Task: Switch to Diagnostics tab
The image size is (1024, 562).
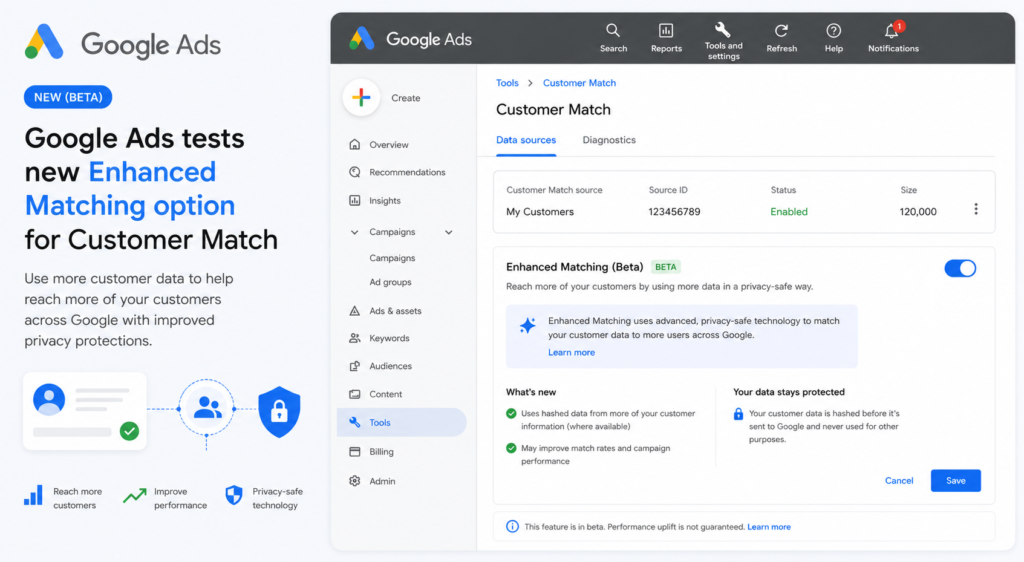Action: 609,140
